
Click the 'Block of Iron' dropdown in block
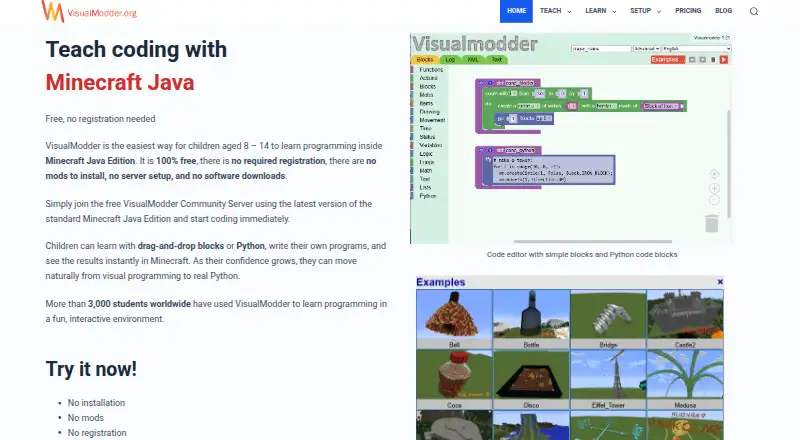click(x=663, y=106)
